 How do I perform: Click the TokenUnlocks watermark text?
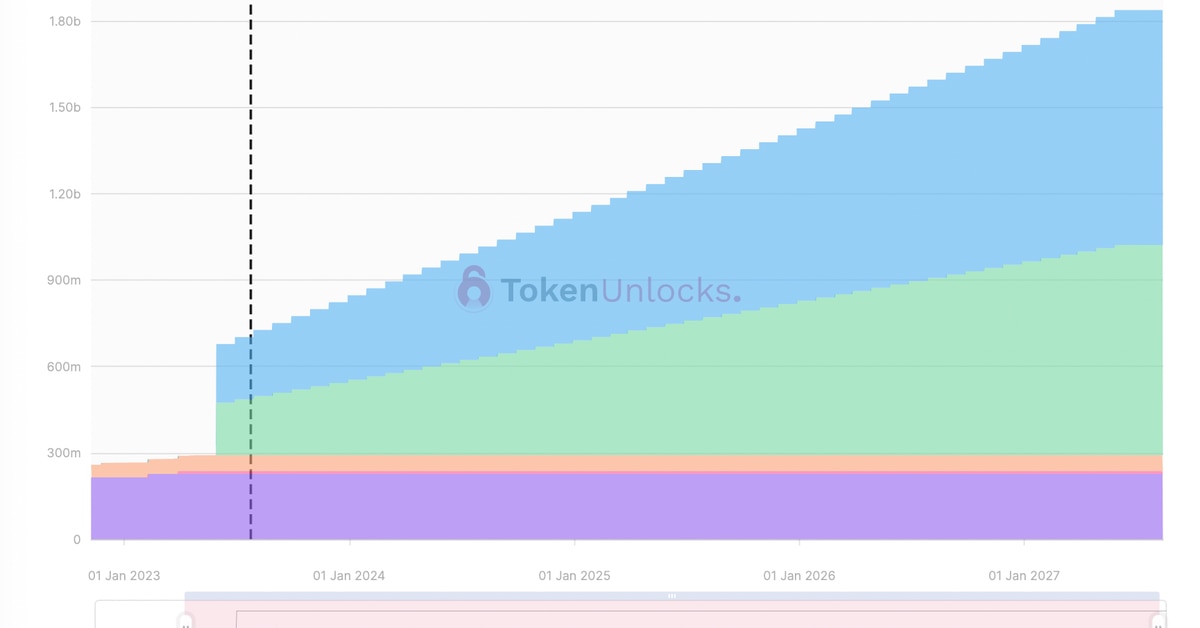[620, 290]
